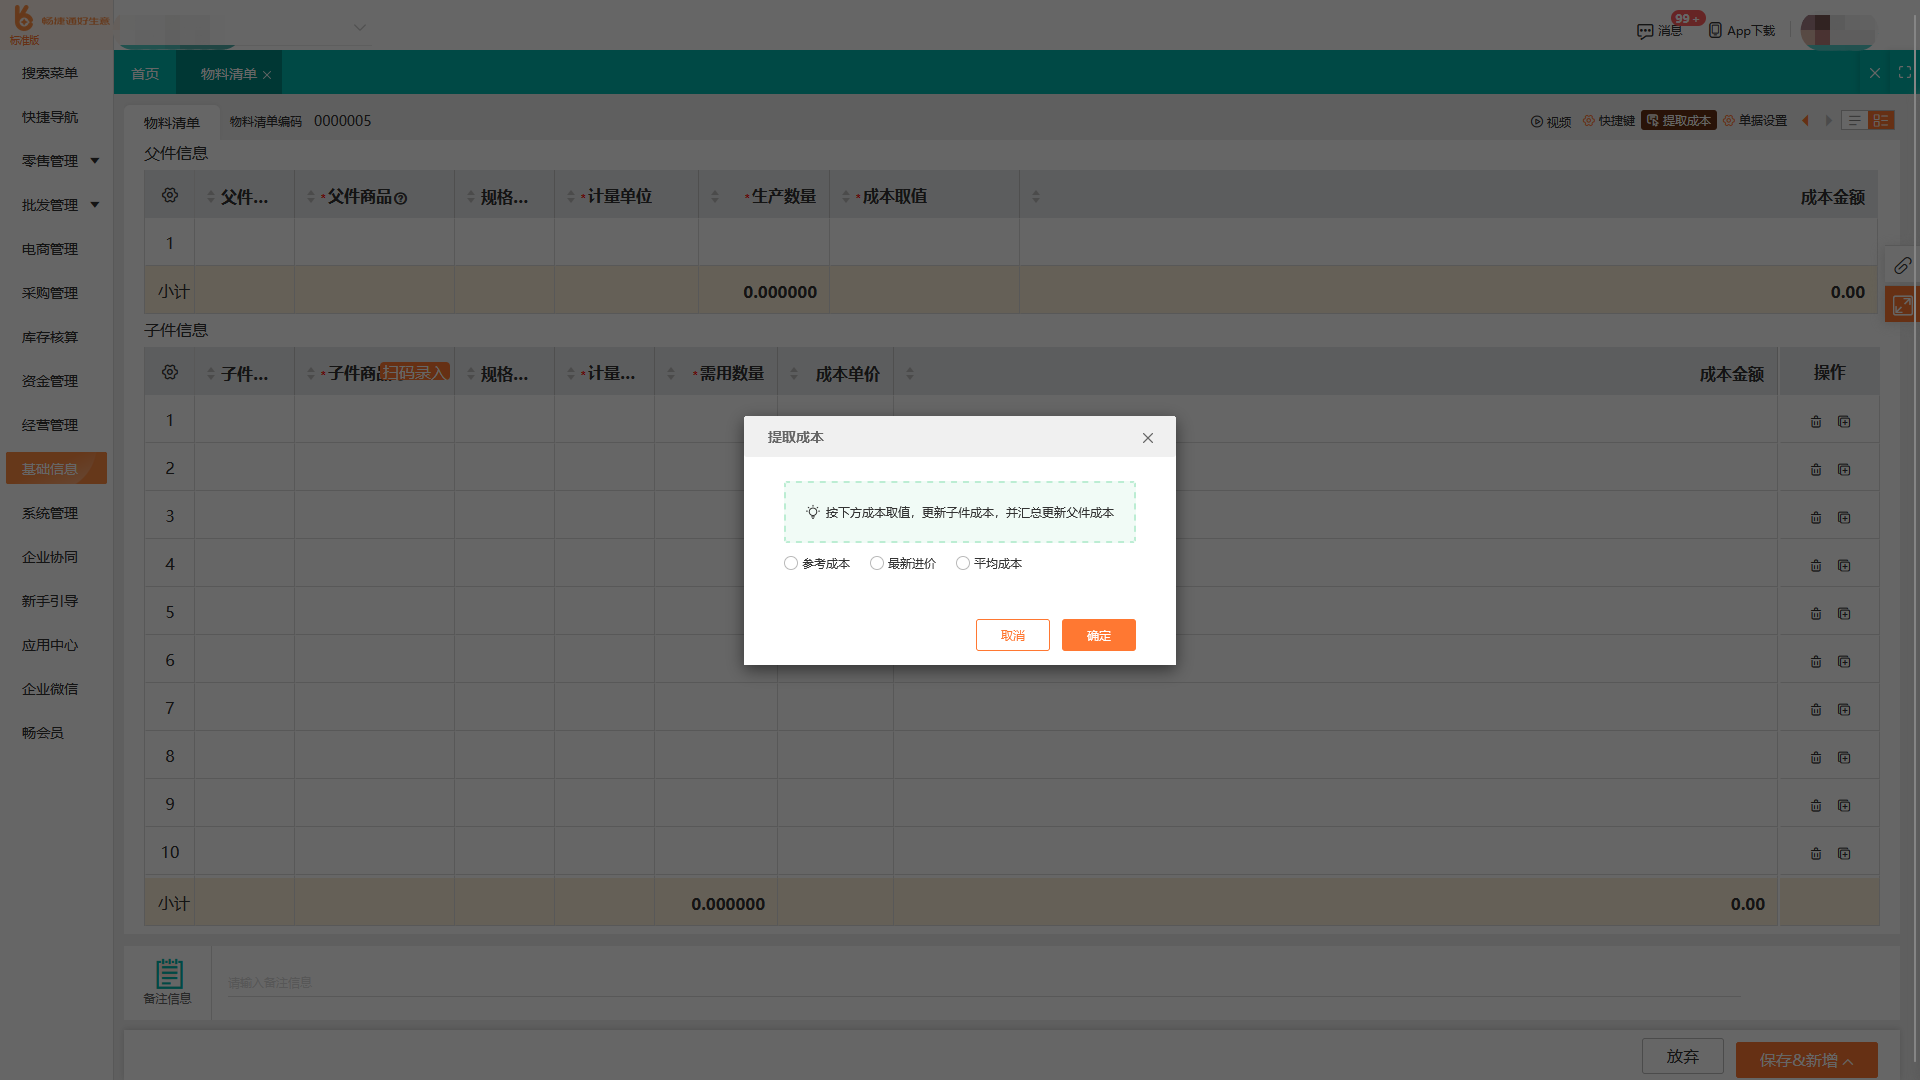1920x1080 pixels.
Task: Select 平均成本 radio button option
Action: (x=963, y=563)
